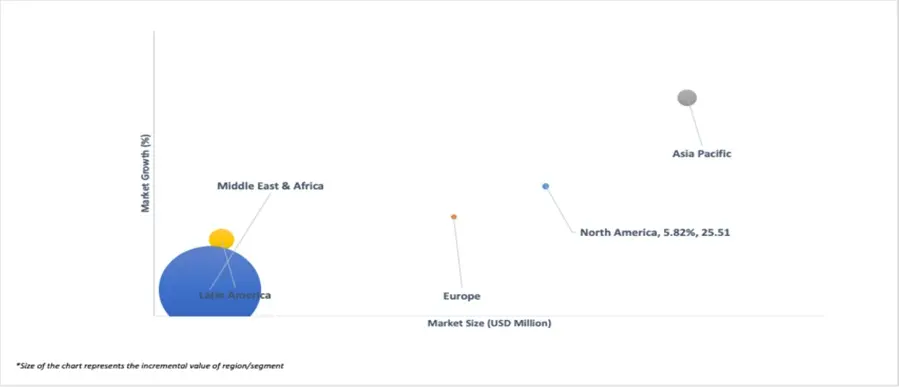This screenshot has height=388, width=899.
Task: Select the Latin America label text
Action: [234, 295]
